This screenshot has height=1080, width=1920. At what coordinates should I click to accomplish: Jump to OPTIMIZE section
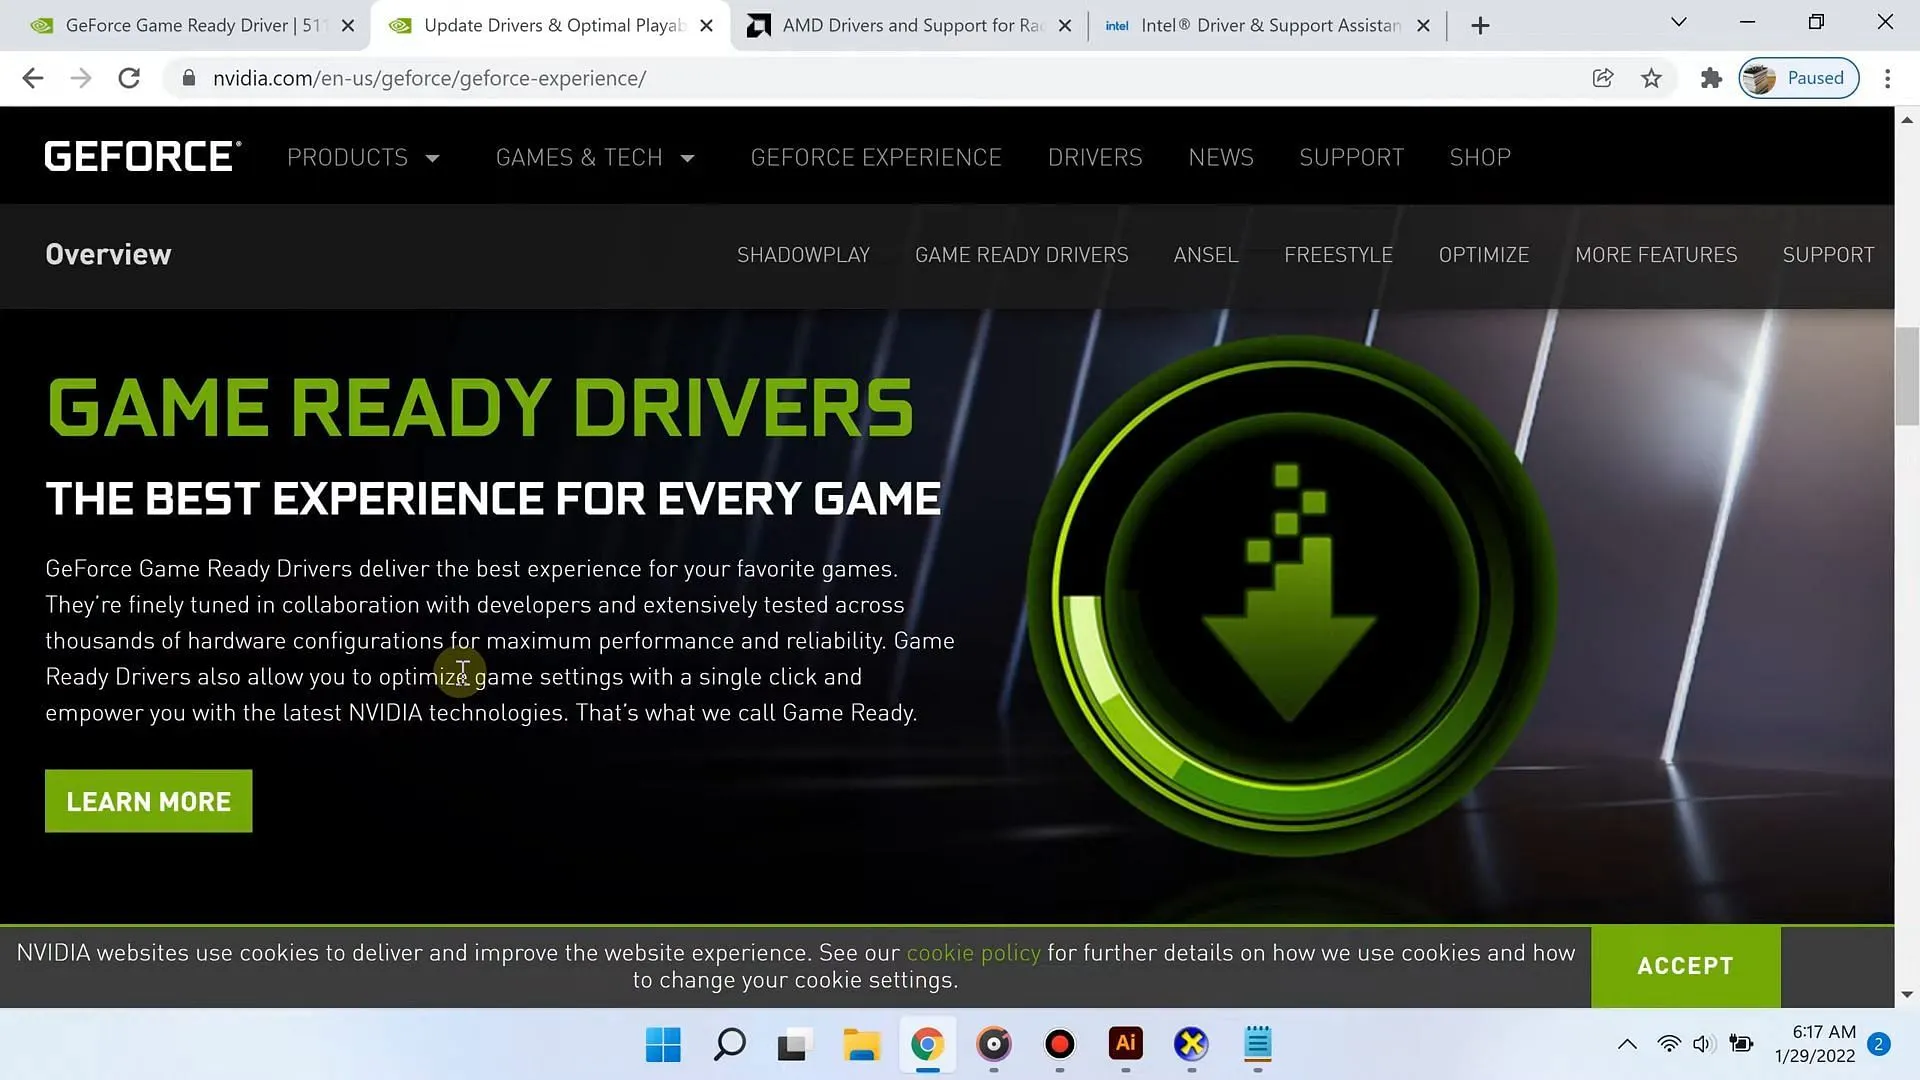[1484, 255]
